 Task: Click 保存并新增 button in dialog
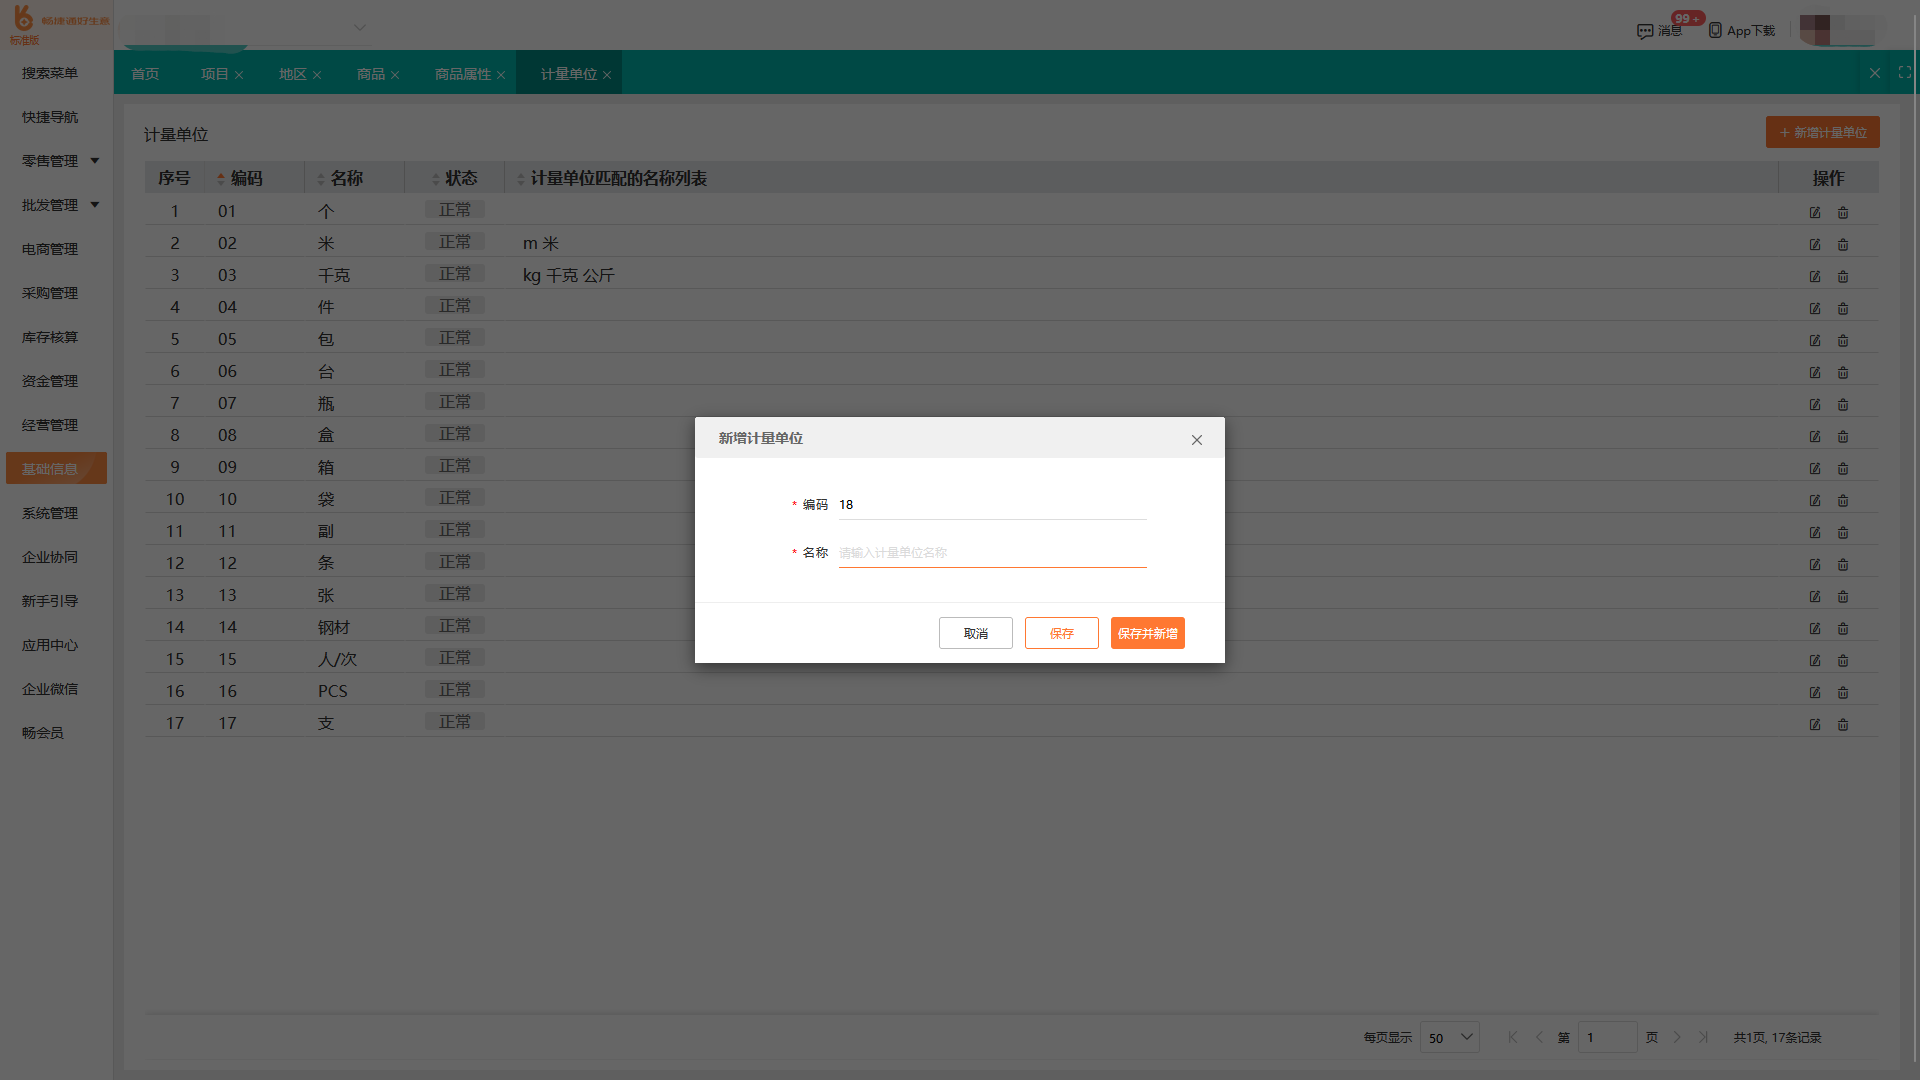tap(1146, 633)
